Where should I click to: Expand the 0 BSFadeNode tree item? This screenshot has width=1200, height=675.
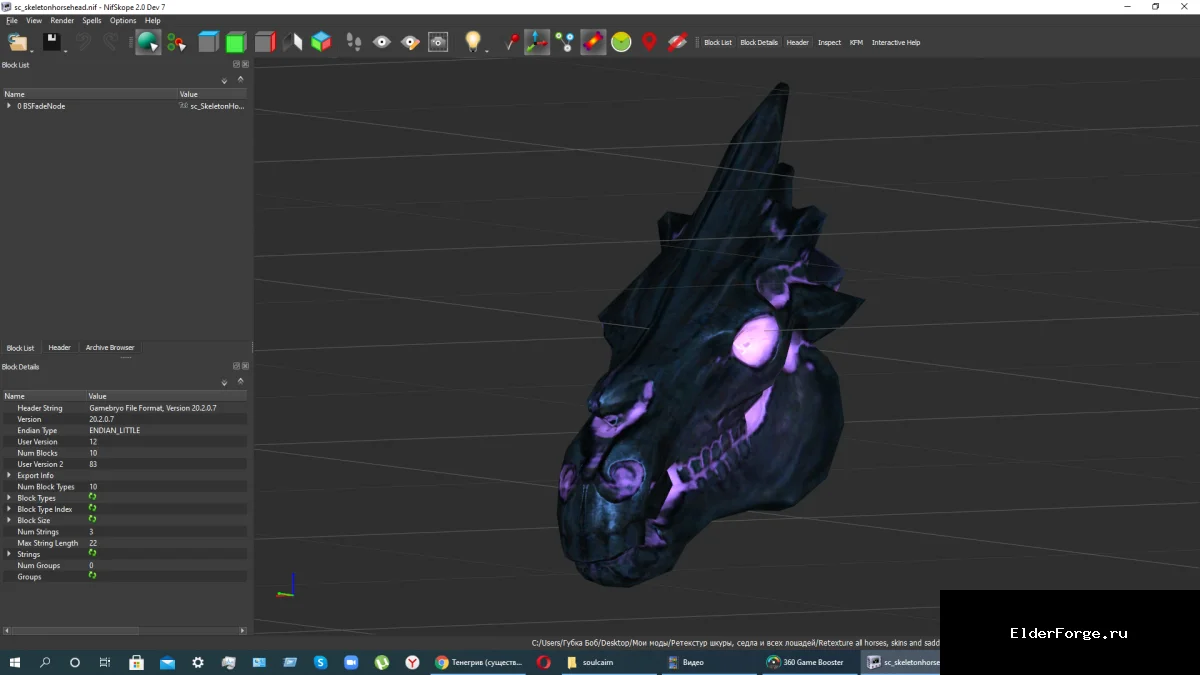9,106
